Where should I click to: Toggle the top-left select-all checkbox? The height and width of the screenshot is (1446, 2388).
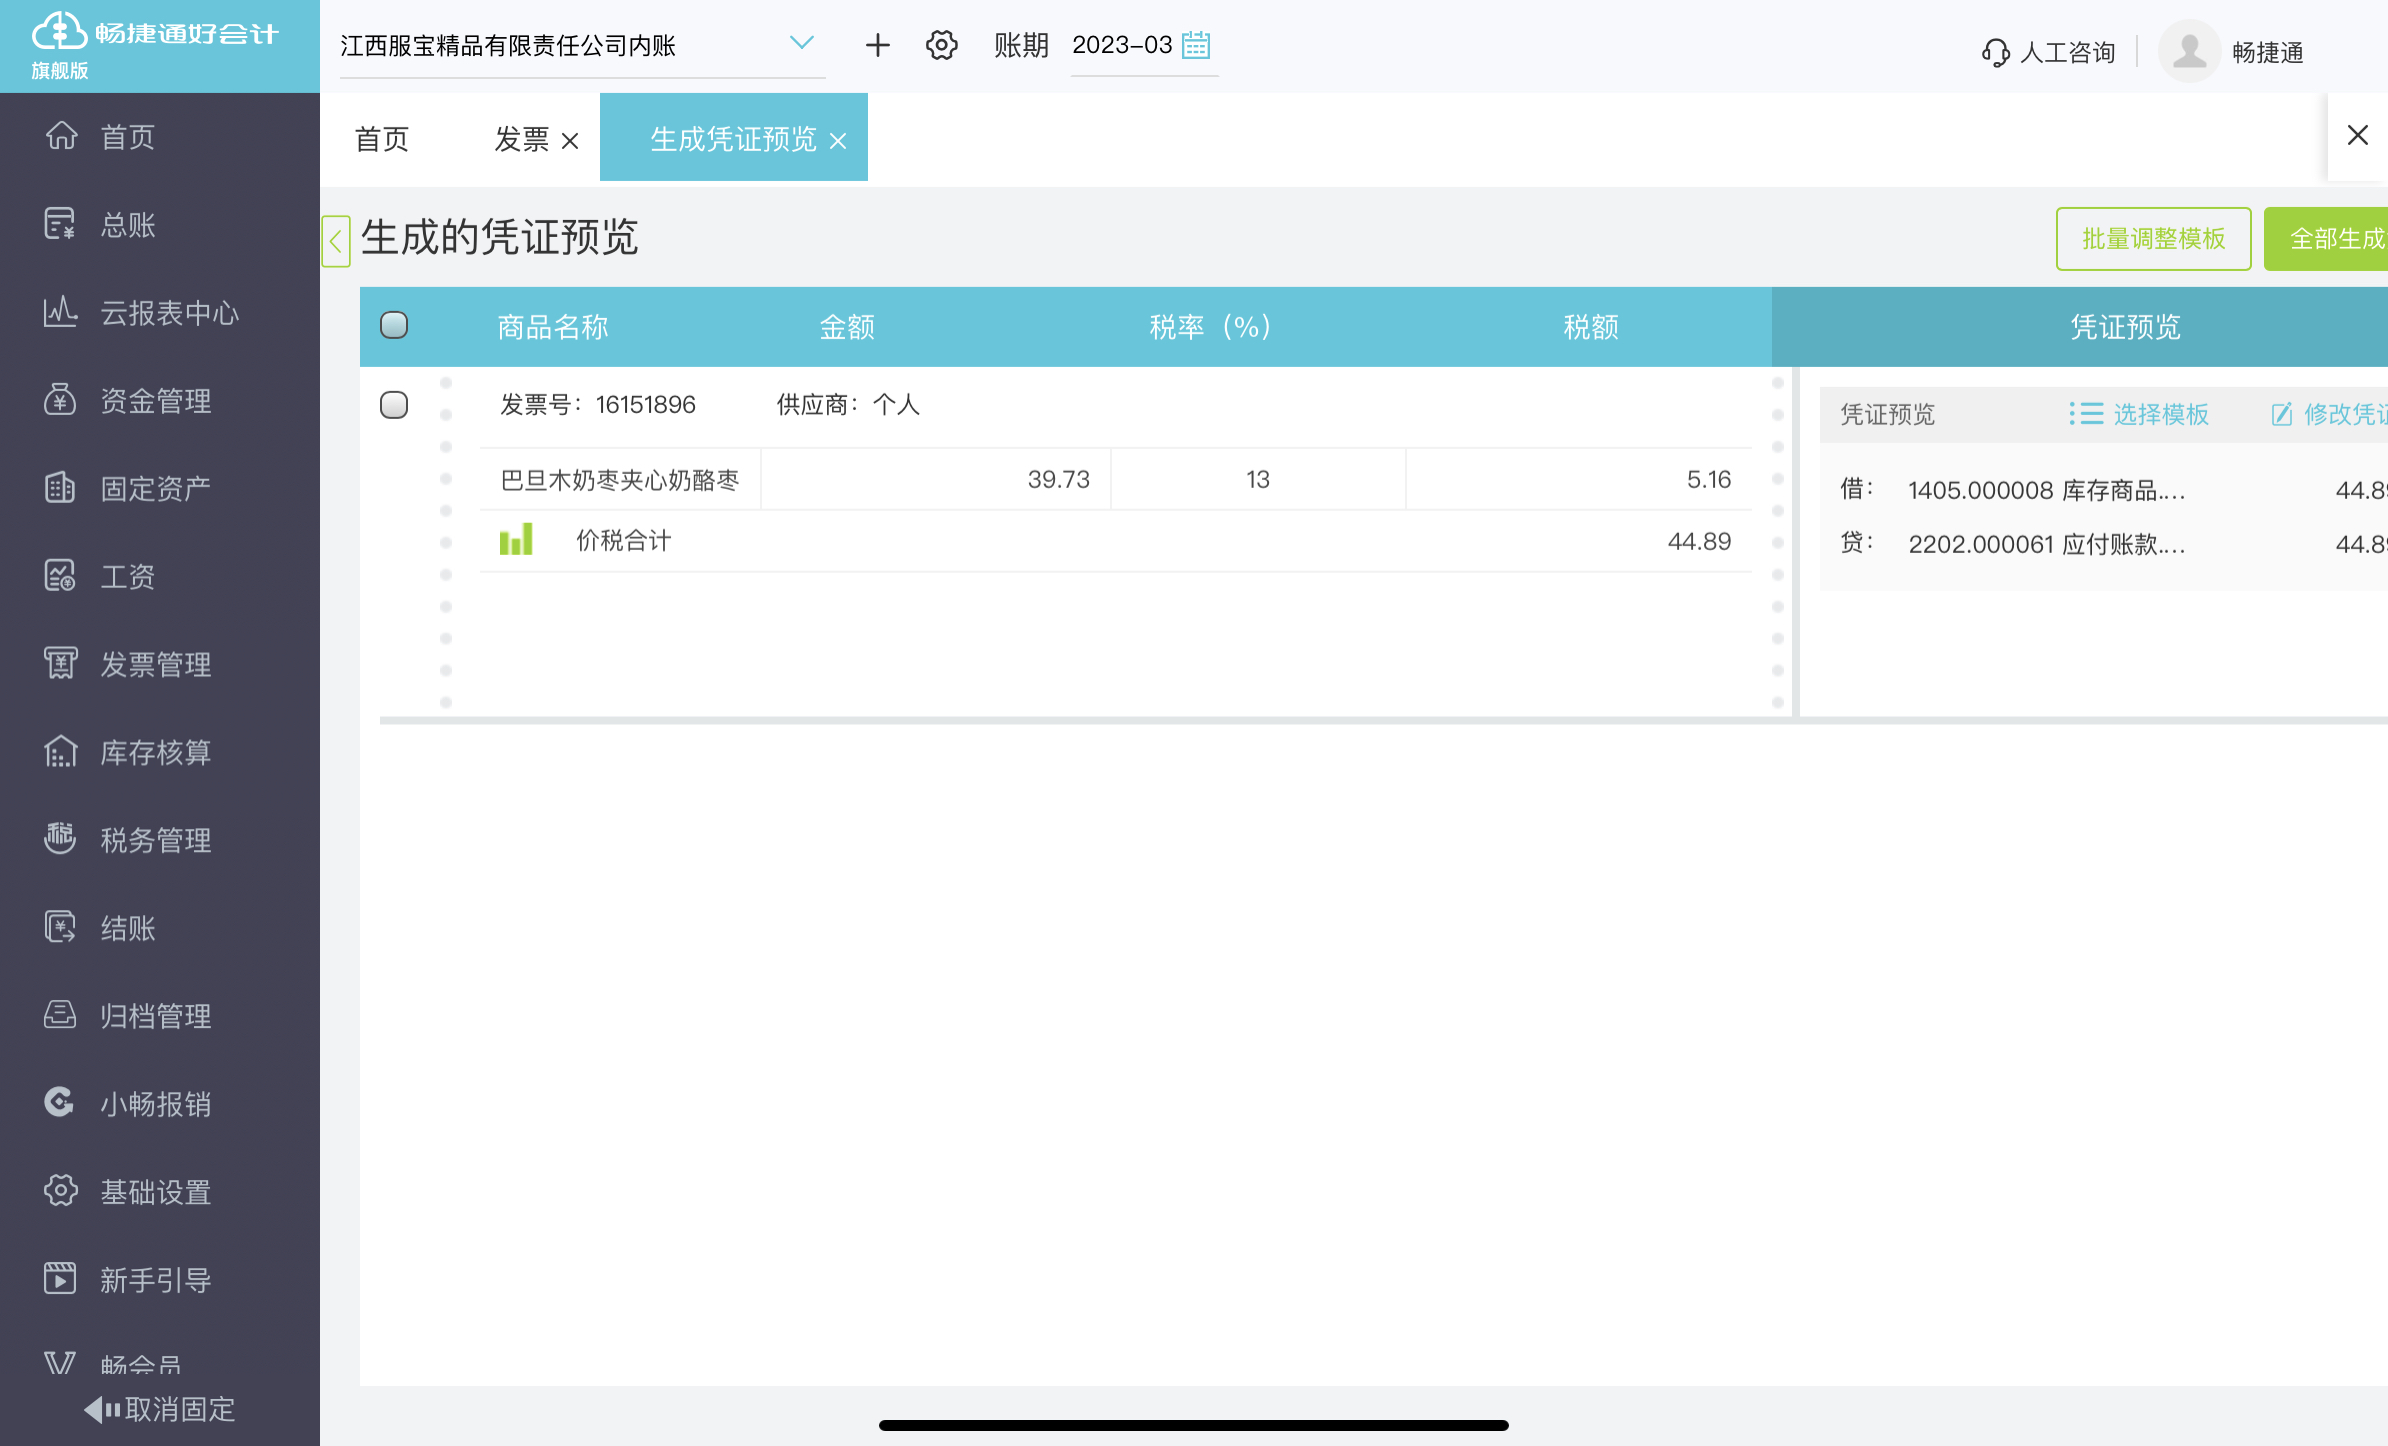(394, 326)
